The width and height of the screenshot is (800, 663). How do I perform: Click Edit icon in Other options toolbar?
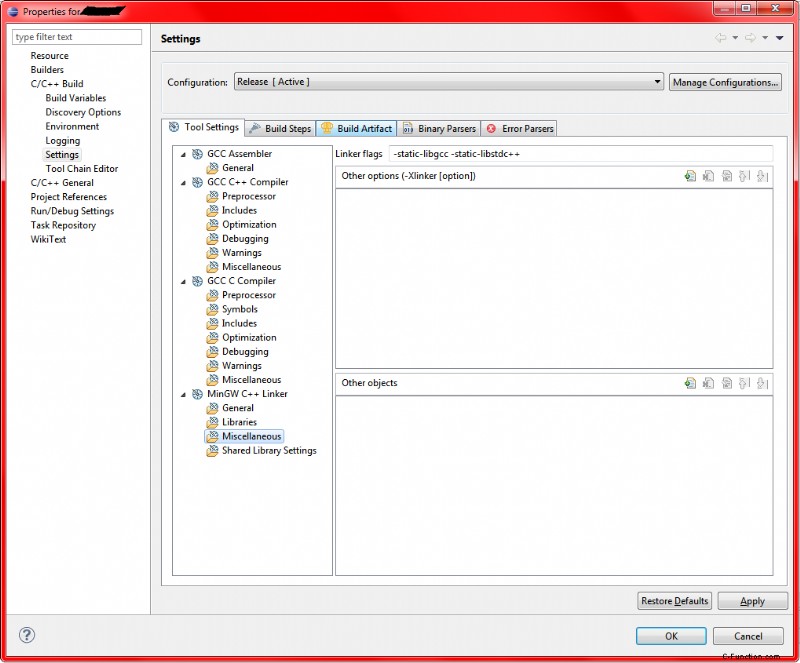[726, 176]
